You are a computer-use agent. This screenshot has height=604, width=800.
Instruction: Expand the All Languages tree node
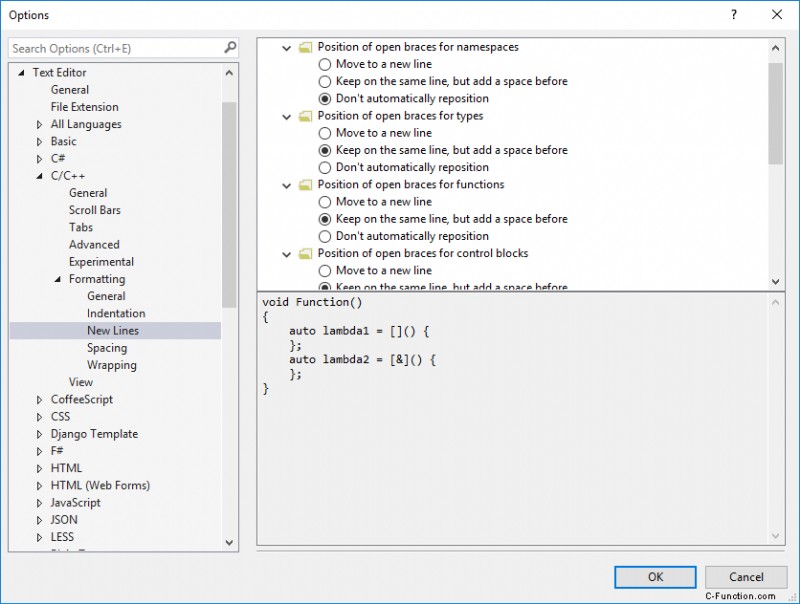click(x=39, y=125)
